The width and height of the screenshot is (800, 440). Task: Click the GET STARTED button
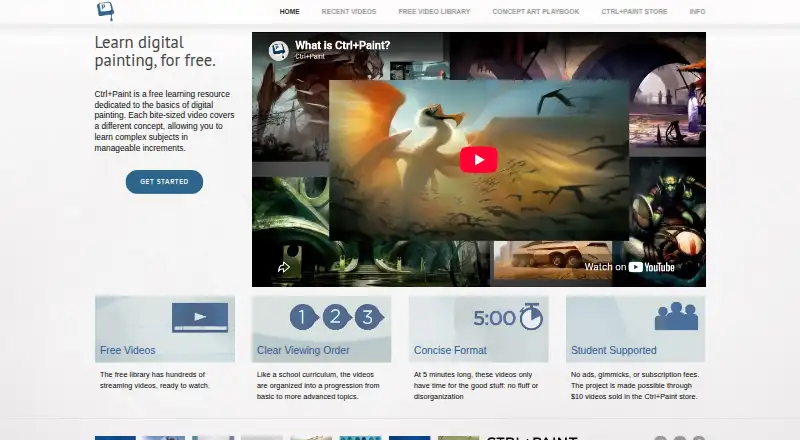click(x=164, y=182)
